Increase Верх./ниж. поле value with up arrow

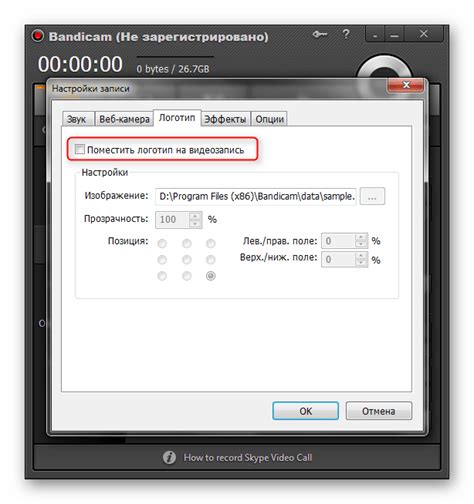click(x=361, y=256)
